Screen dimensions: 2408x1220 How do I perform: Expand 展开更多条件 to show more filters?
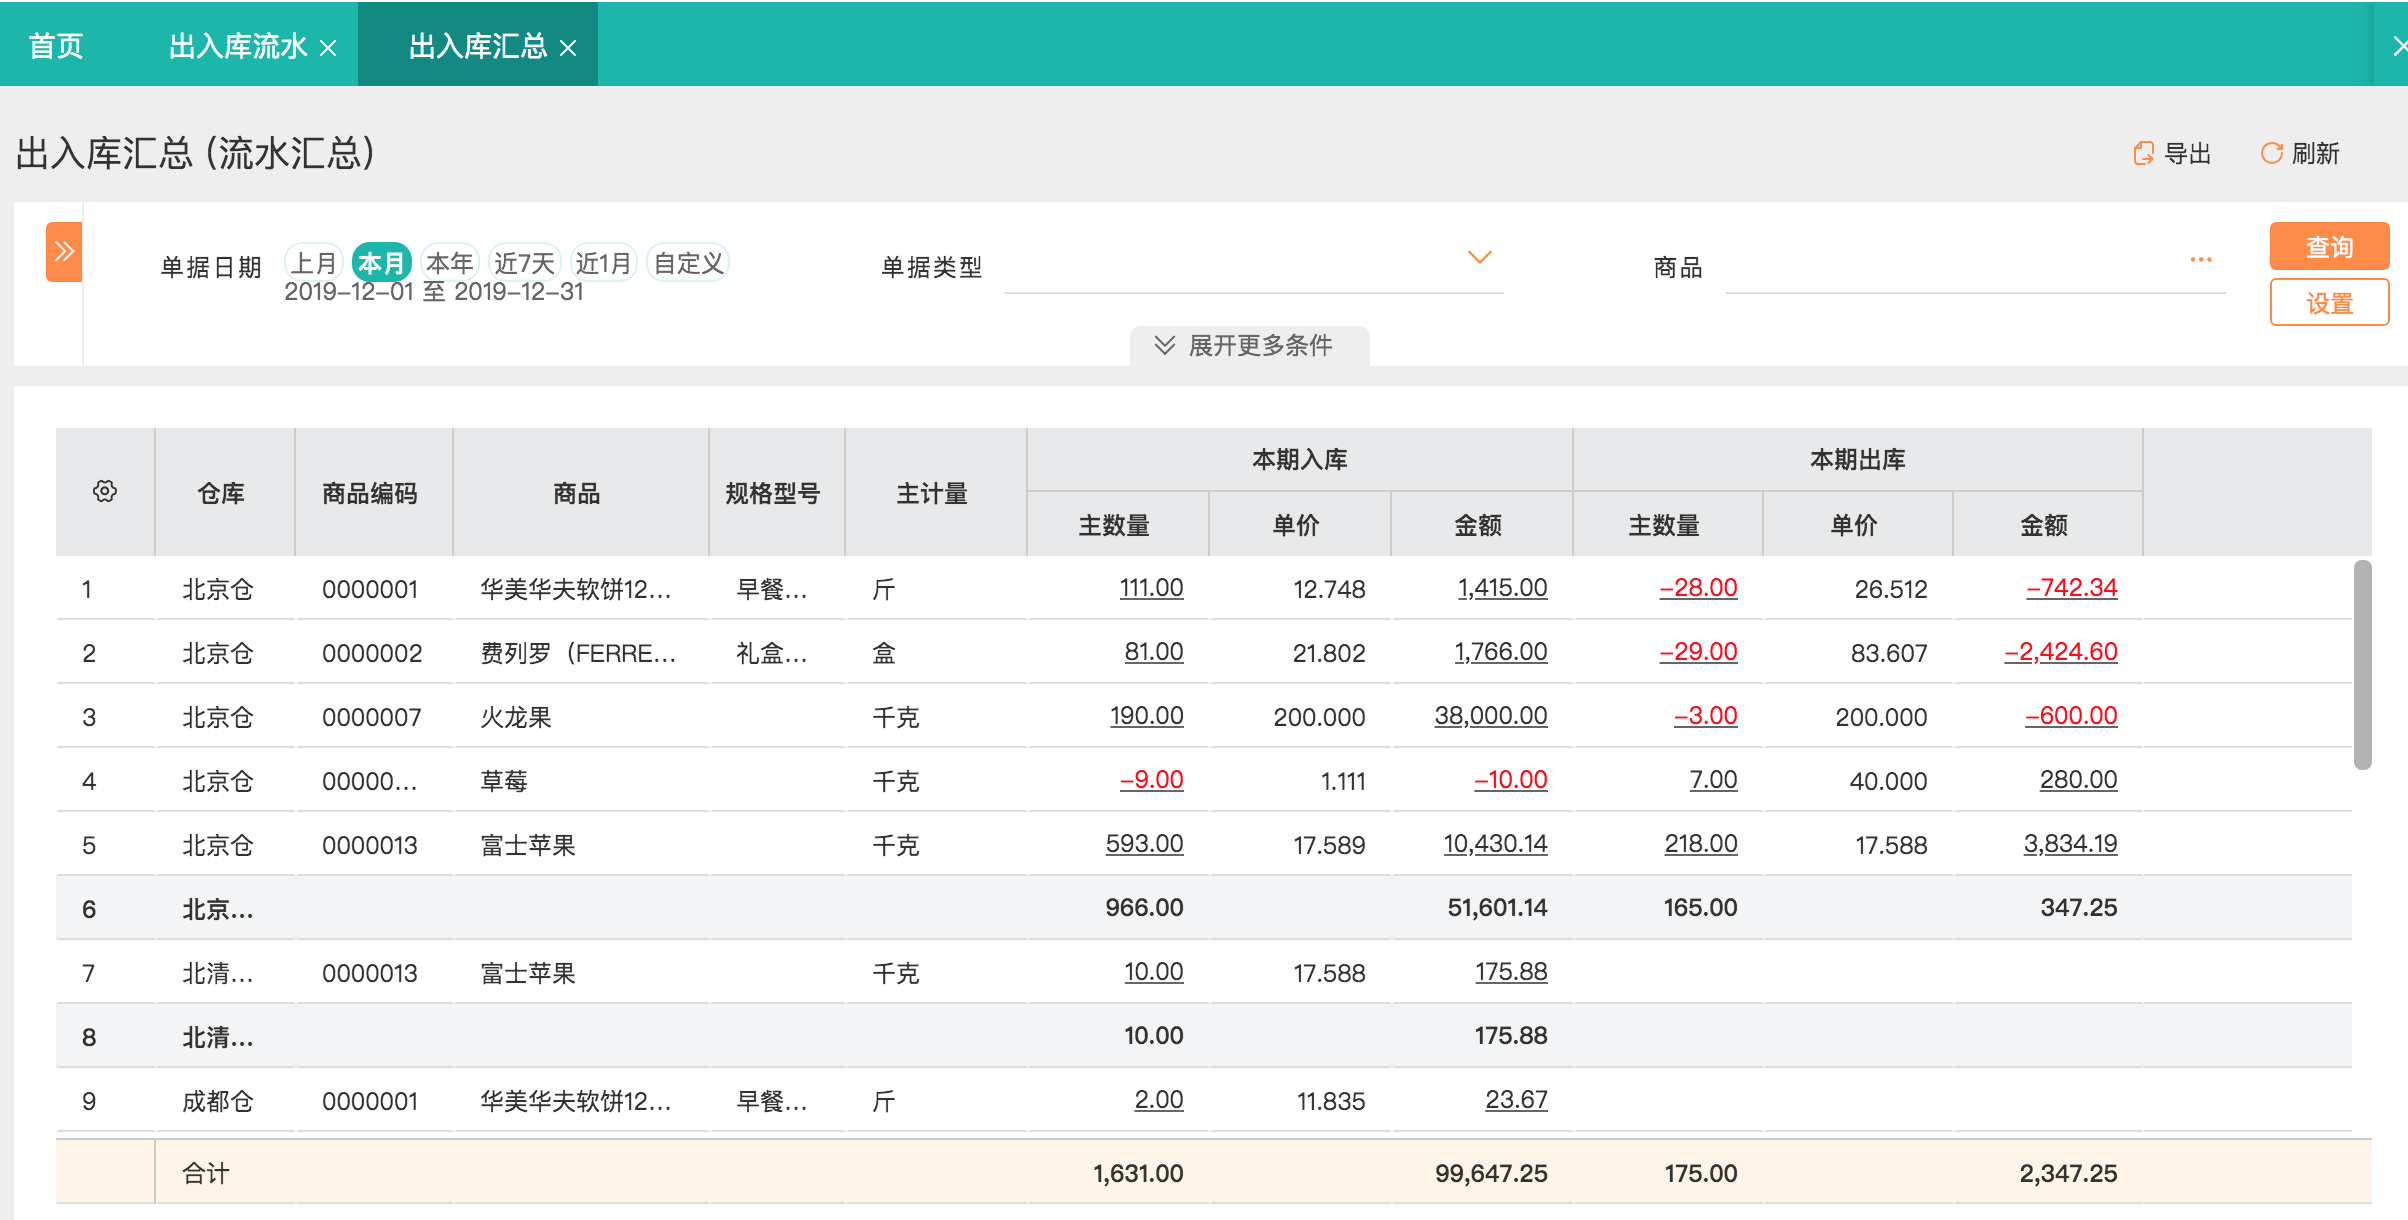point(1244,345)
